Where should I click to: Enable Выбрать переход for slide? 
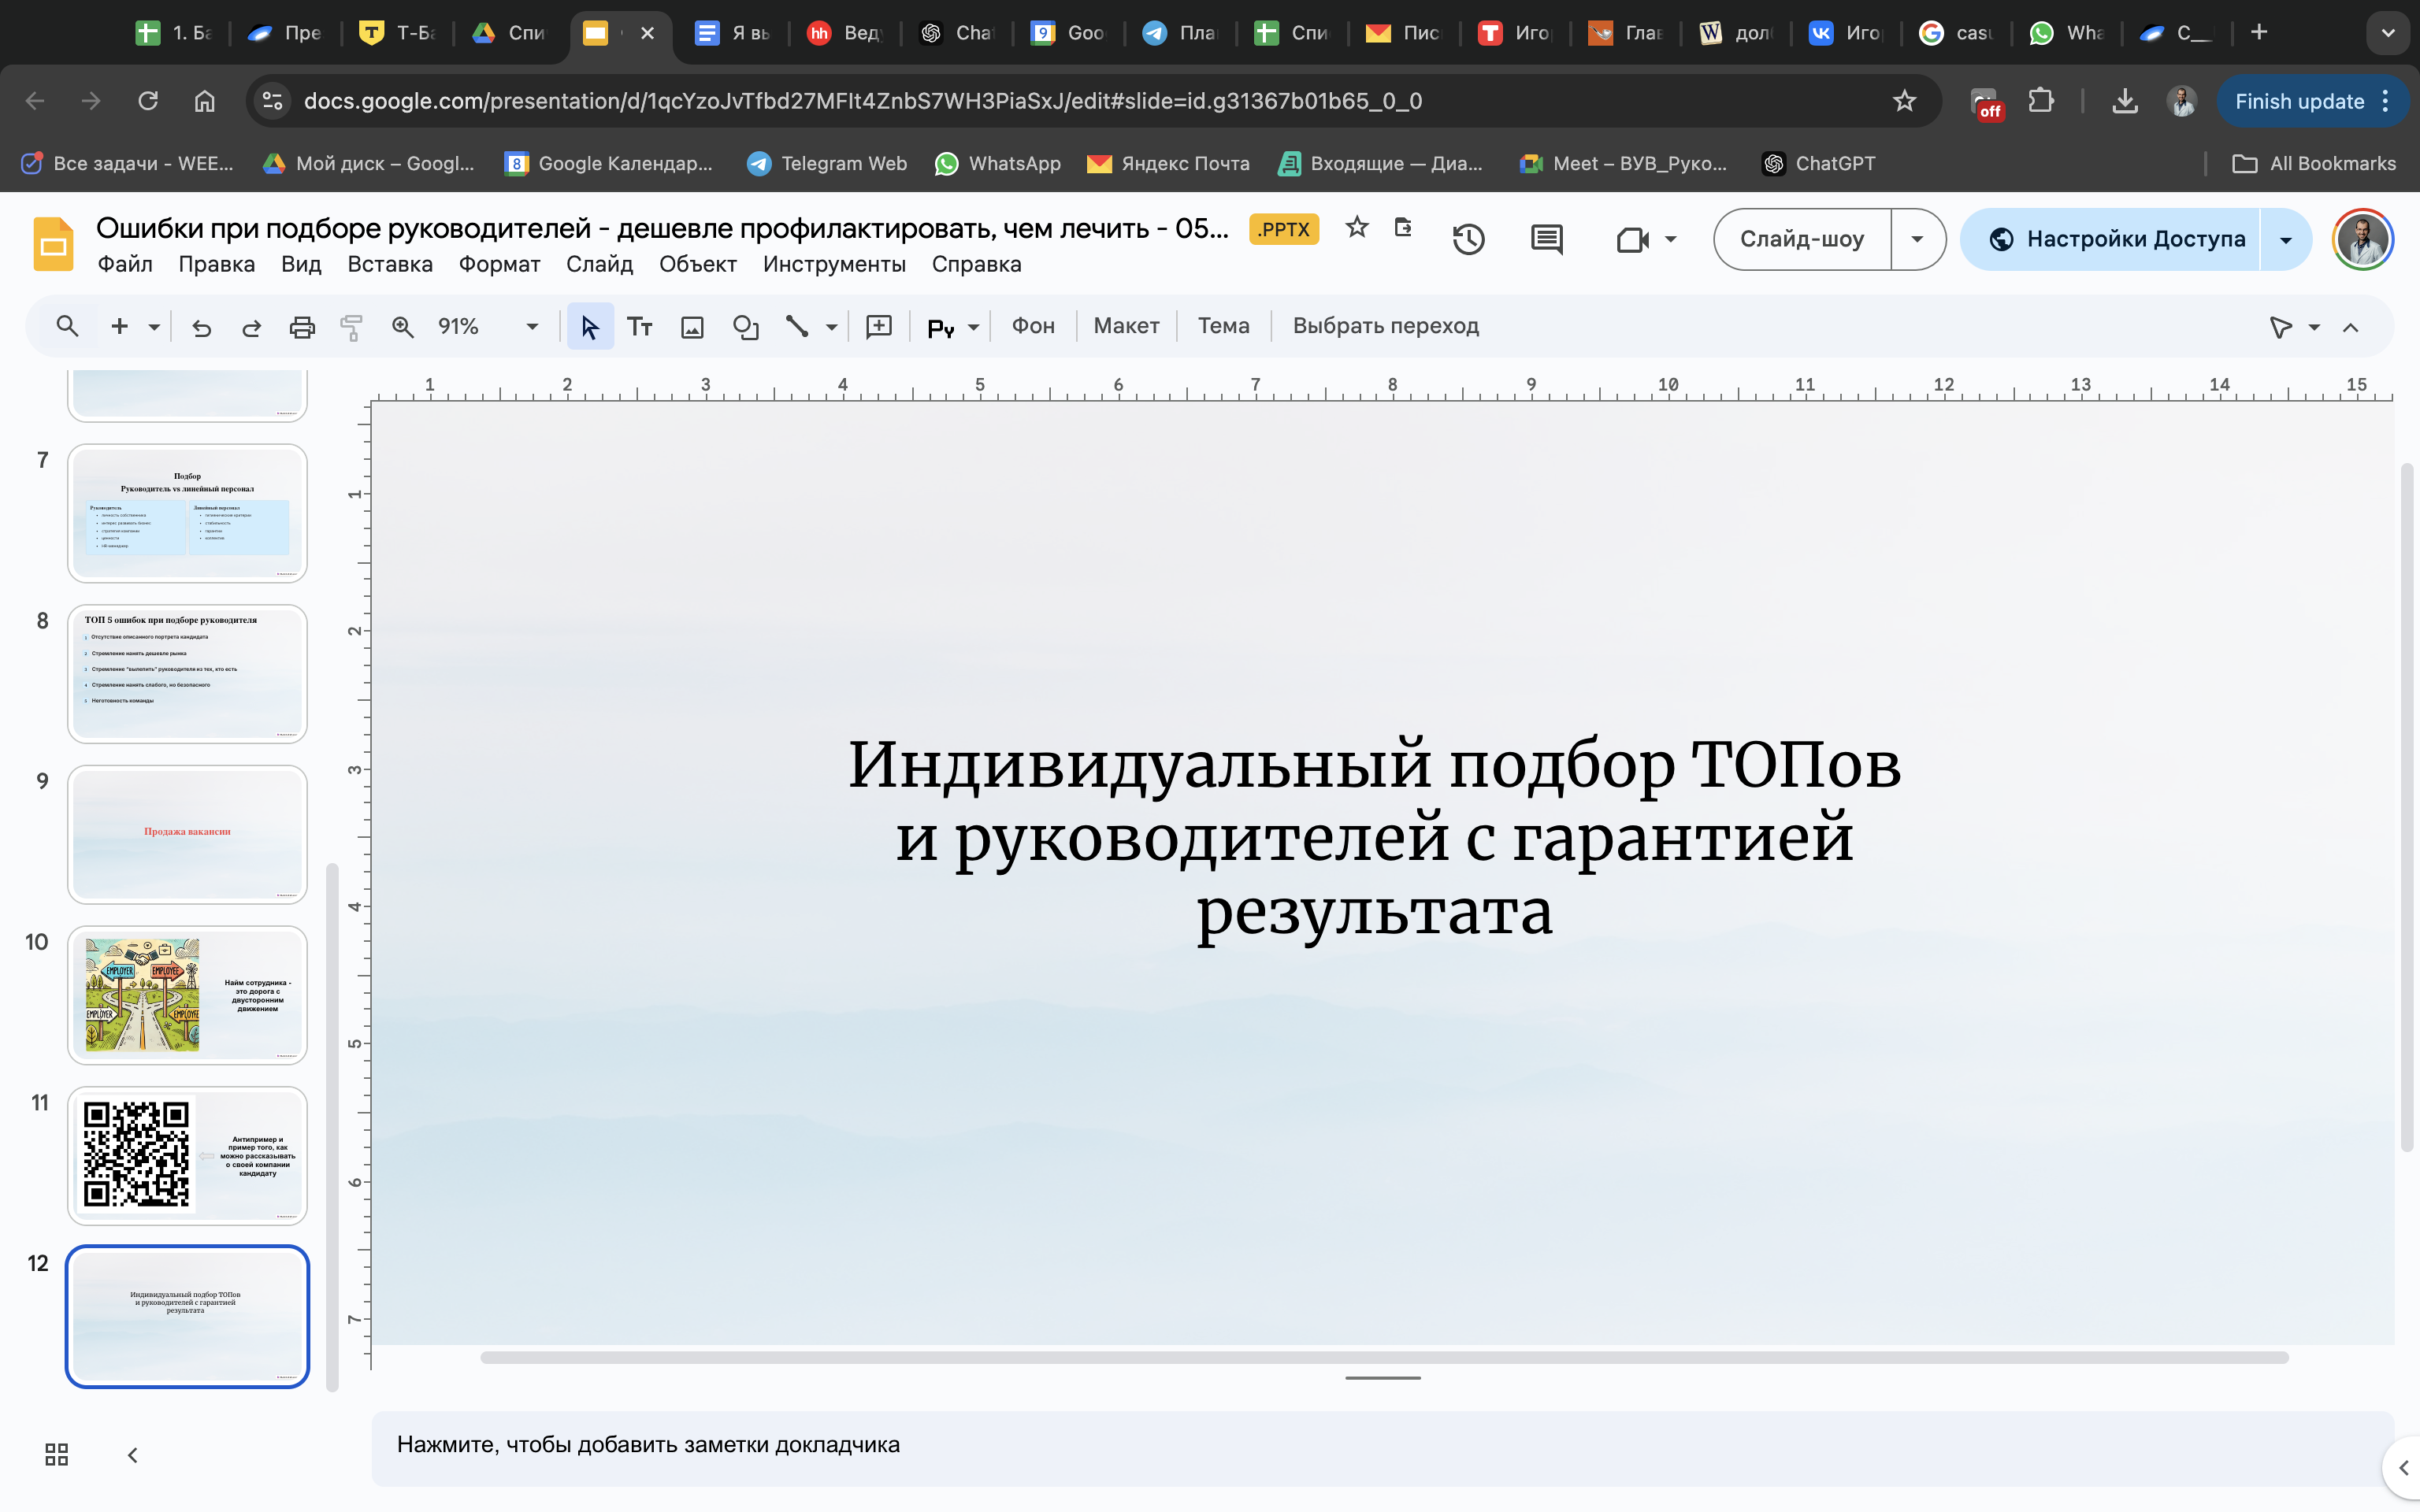coord(1386,326)
